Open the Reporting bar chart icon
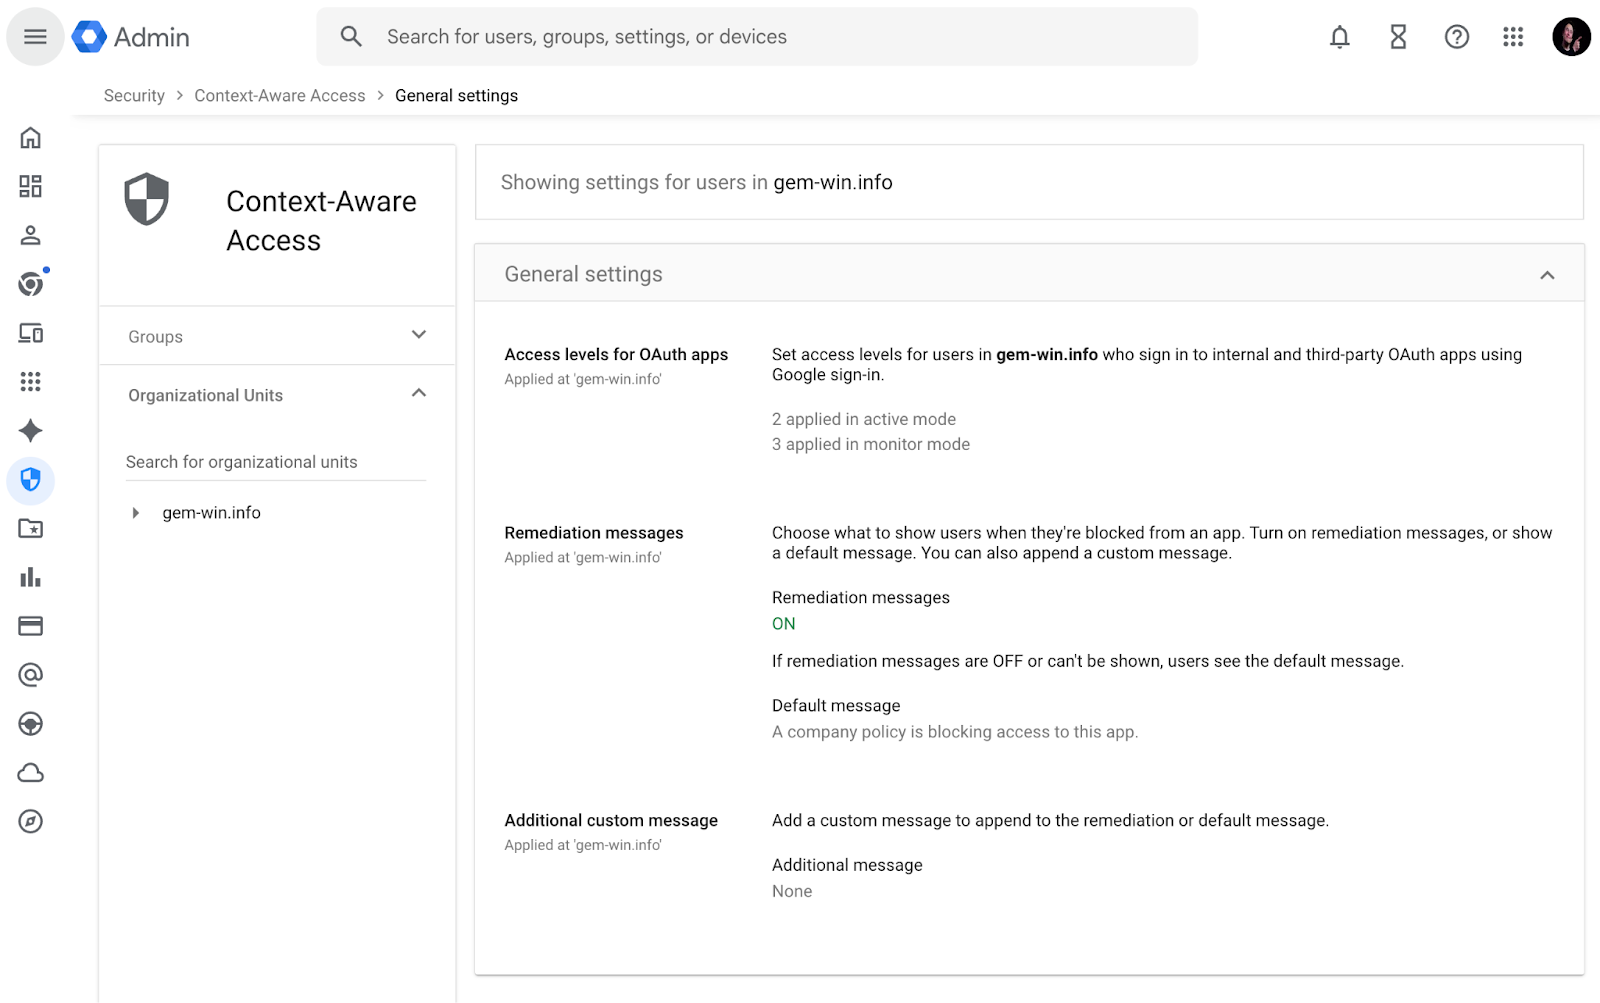Screen dimensions: 1600x1003 (31, 577)
